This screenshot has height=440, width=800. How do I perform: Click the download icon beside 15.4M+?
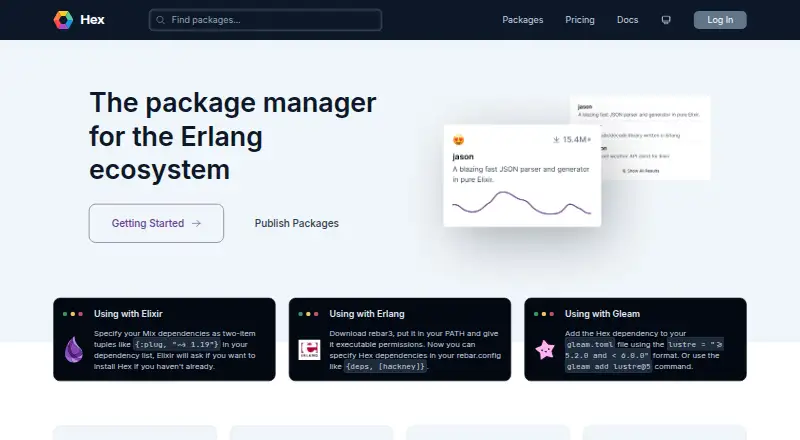click(556, 139)
